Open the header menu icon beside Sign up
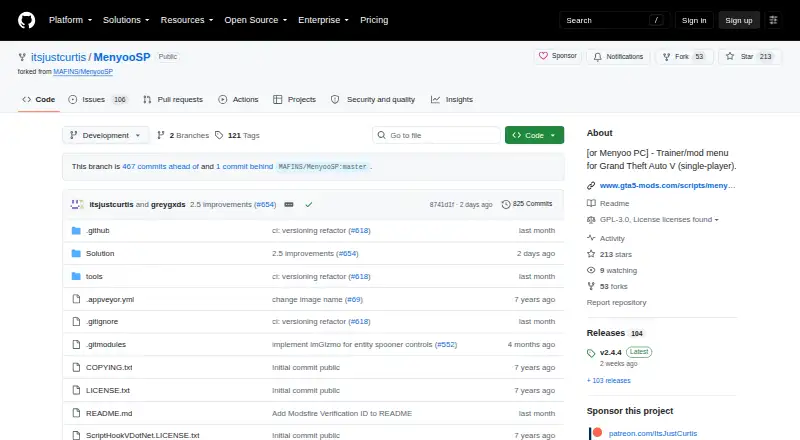 coord(773,20)
